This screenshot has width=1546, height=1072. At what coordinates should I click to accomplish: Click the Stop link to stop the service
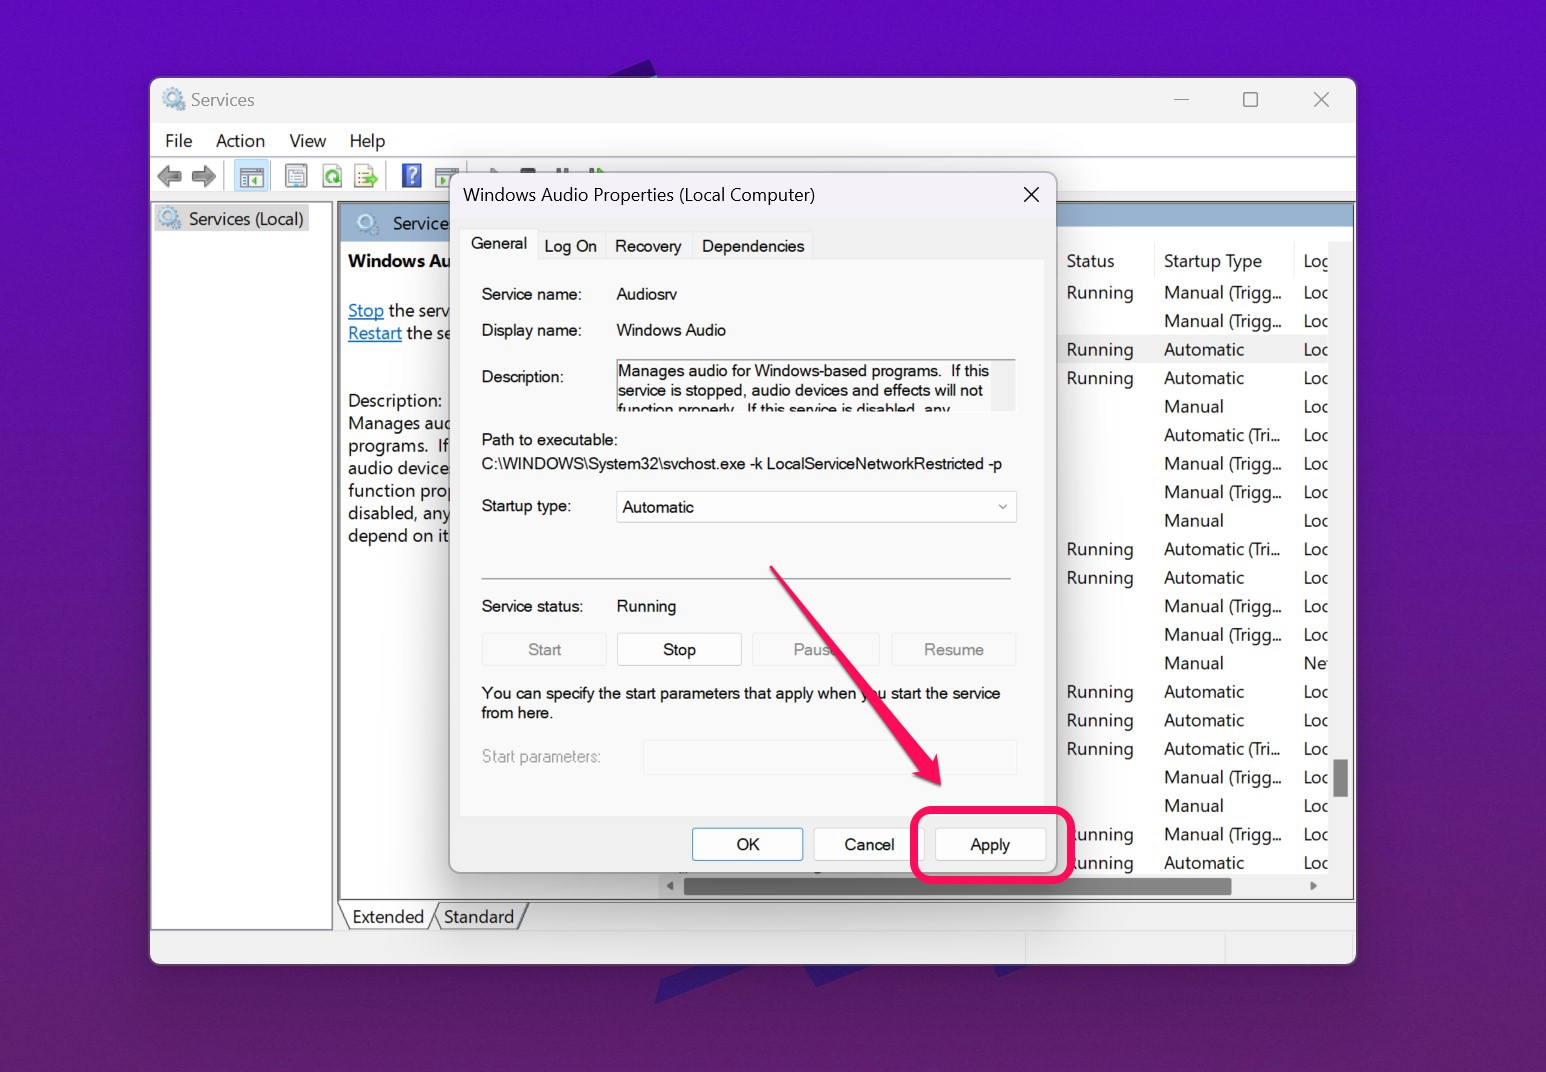365,311
